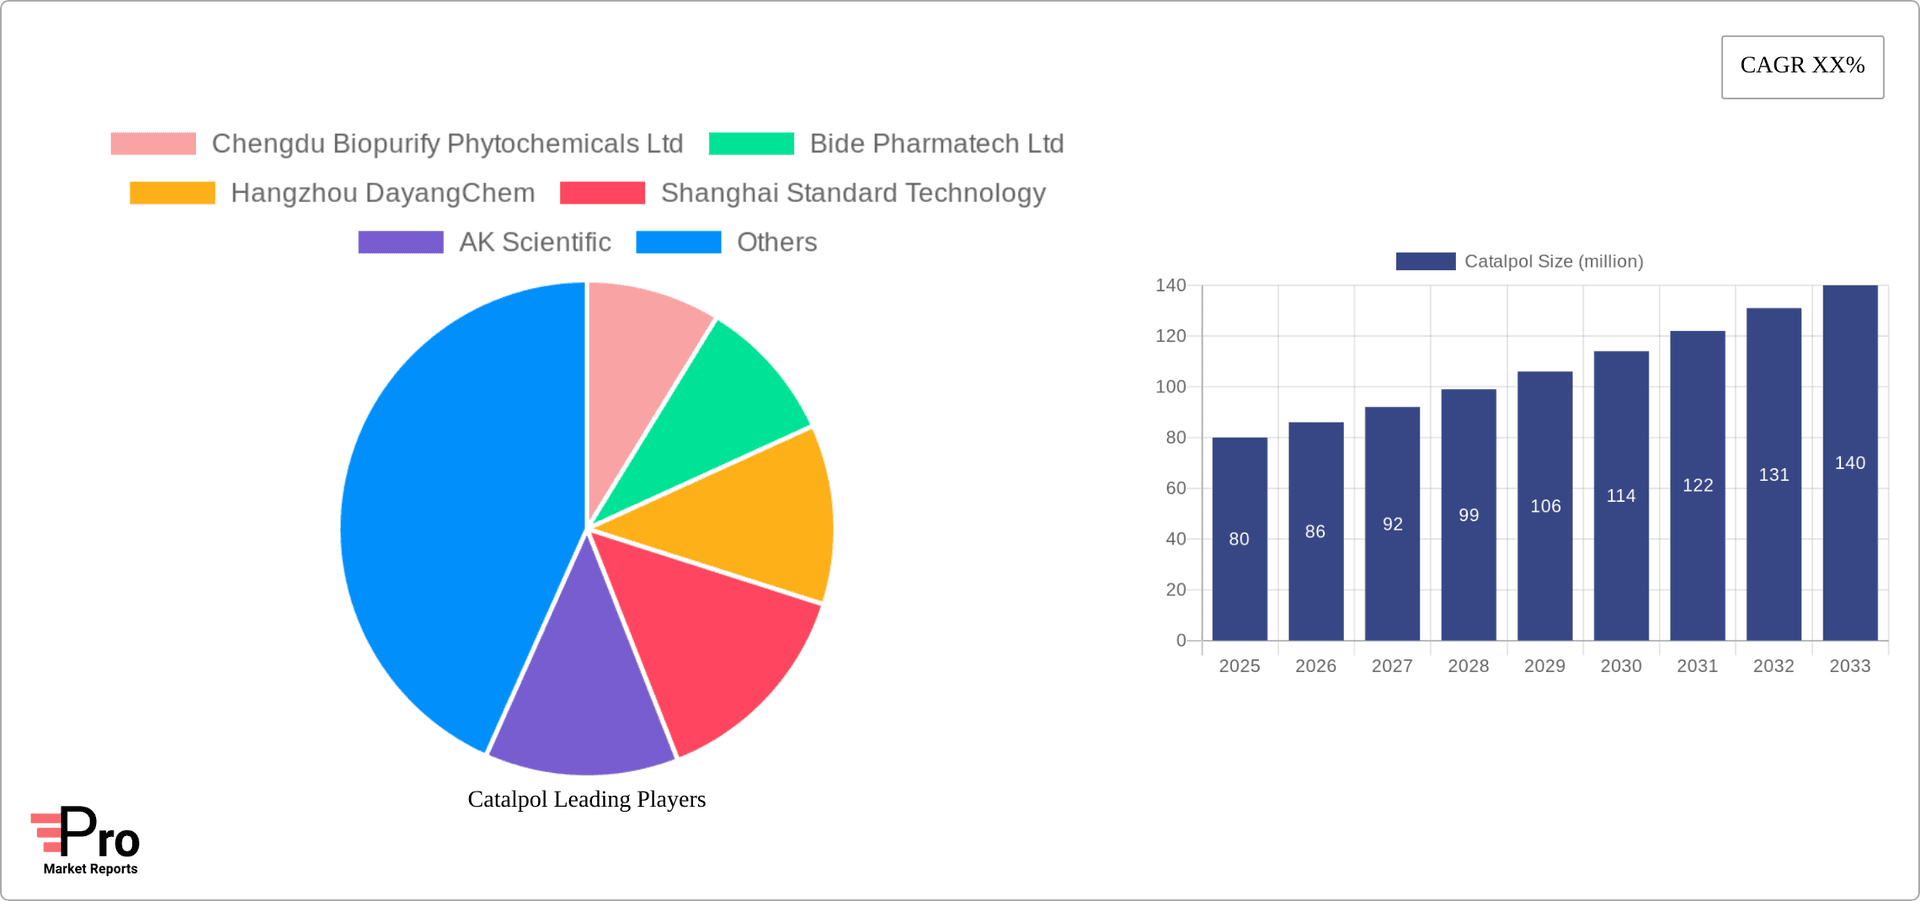1920x901 pixels.
Task: Click the red Shanghai Standard Technology legend swatch
Action: point(602,192)
